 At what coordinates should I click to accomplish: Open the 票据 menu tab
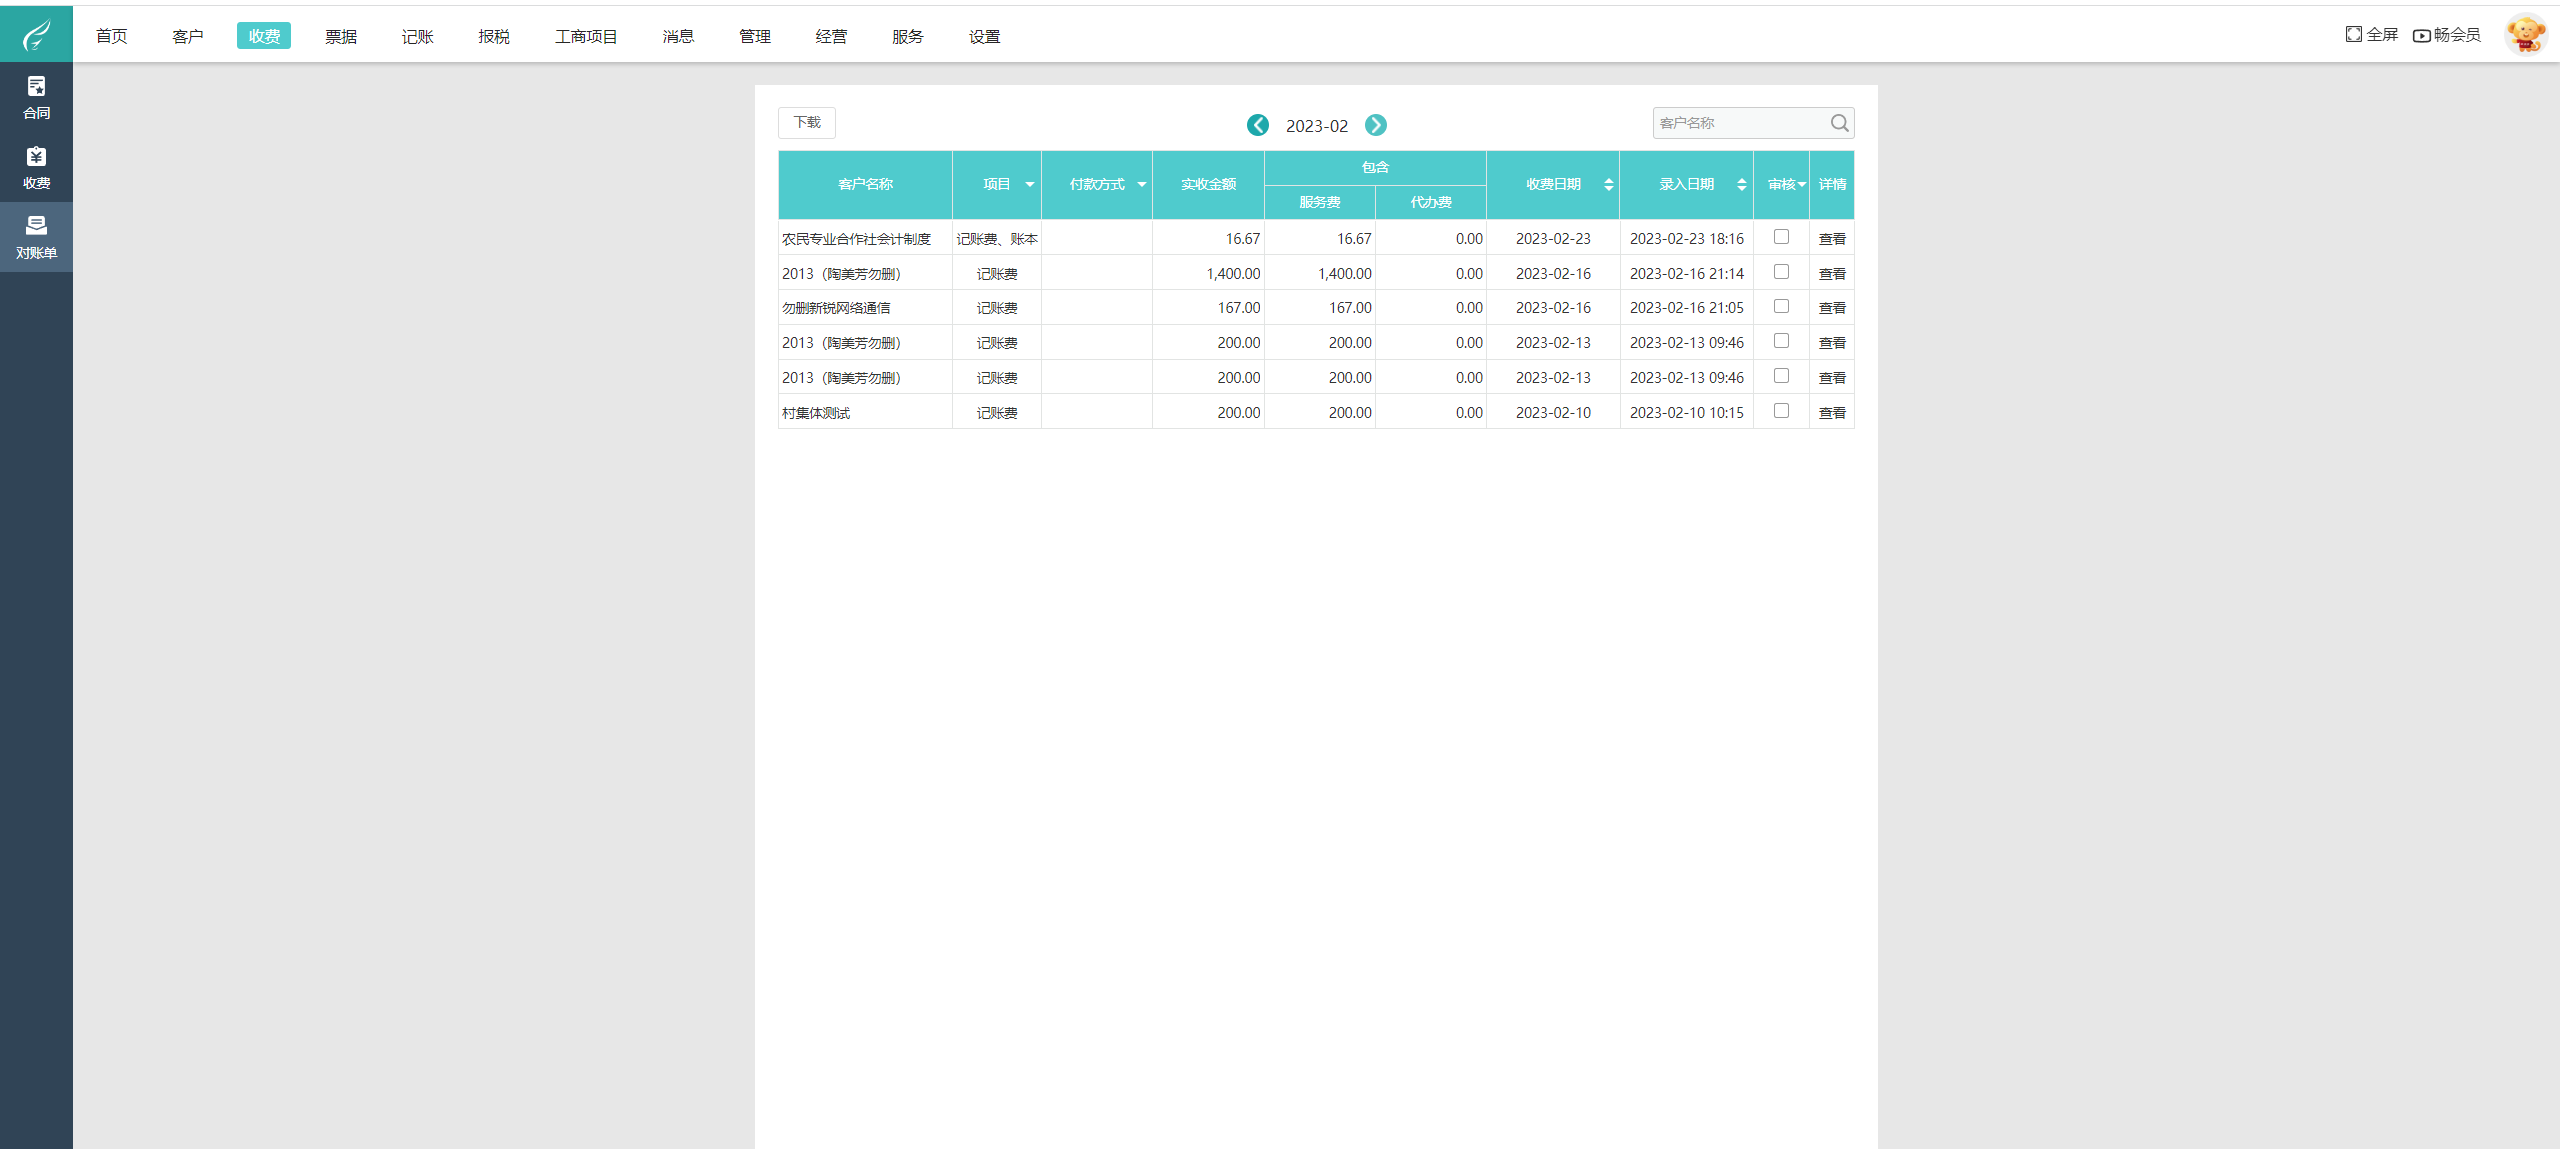tap(338, 34)
